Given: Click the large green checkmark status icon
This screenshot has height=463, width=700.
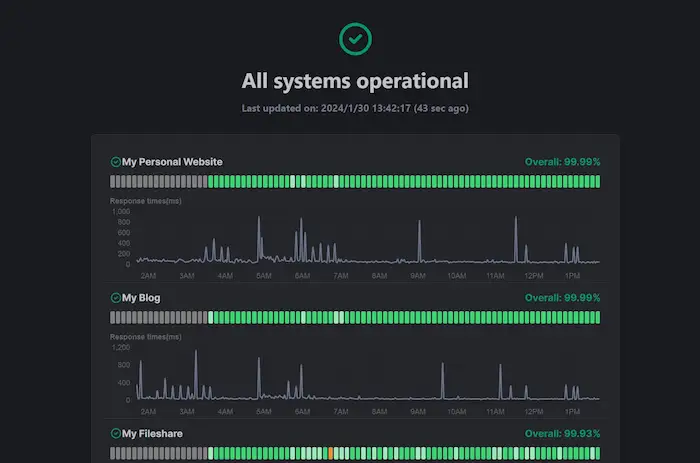Looking at the screenshot, I should point(355,39).
